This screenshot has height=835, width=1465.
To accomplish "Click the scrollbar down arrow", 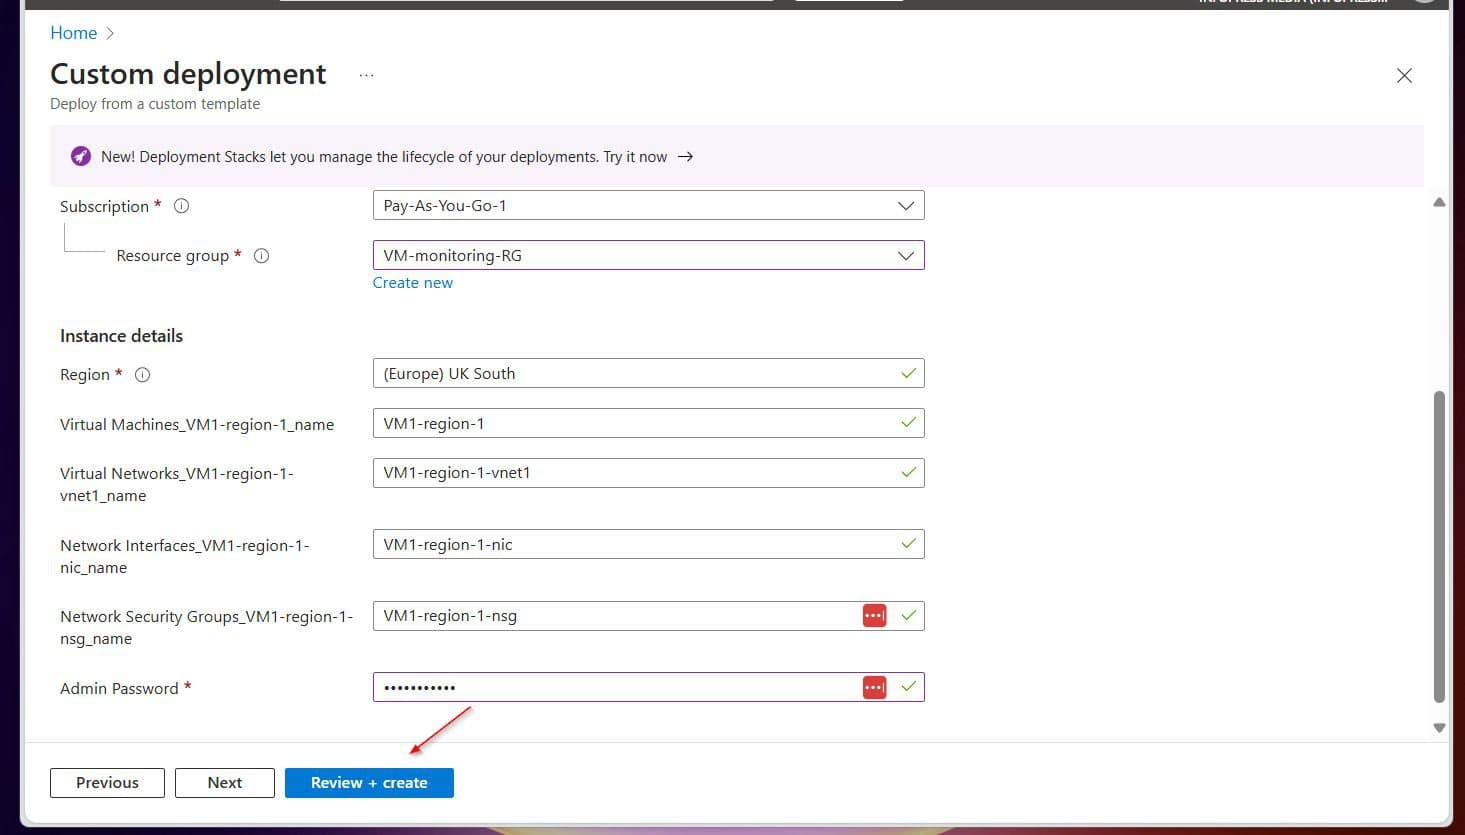I will [1439, 728].
